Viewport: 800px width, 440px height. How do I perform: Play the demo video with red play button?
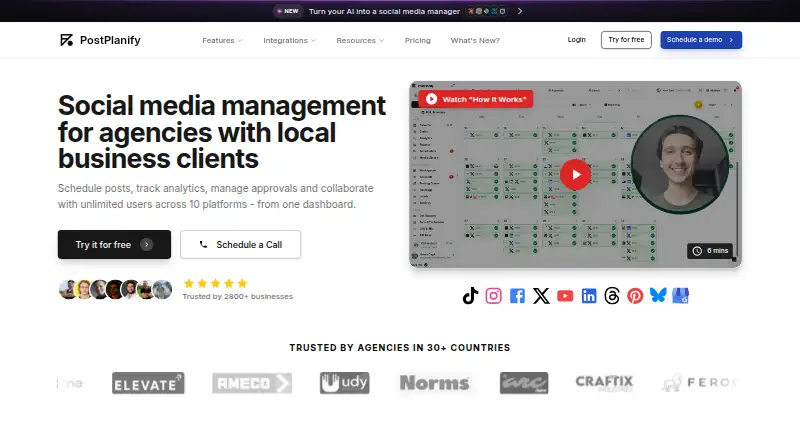[x=576, y=175]
